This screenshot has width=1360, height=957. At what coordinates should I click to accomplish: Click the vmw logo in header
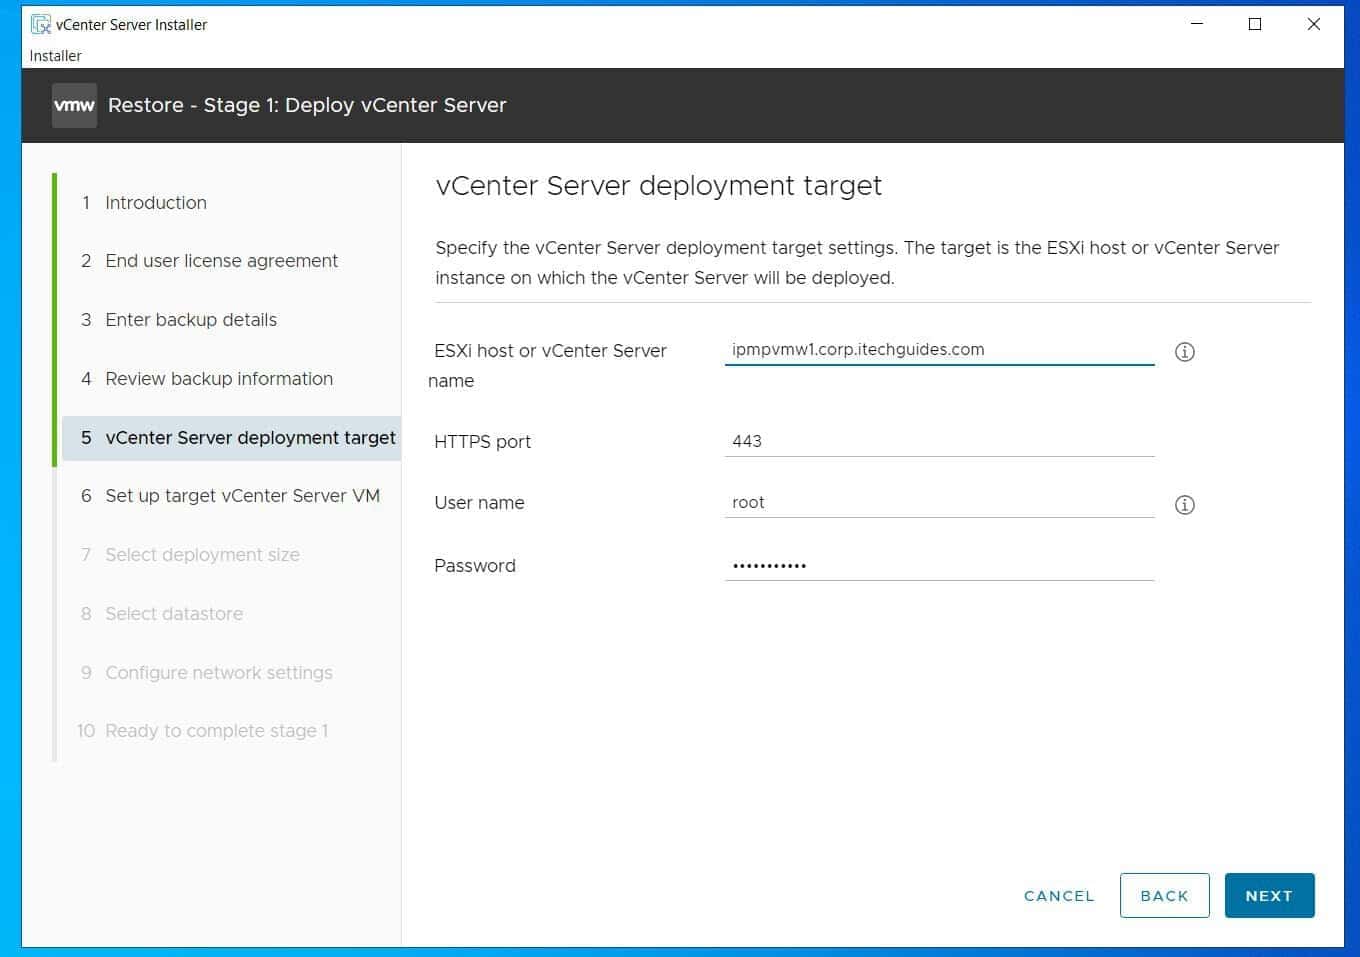[74, 105]
